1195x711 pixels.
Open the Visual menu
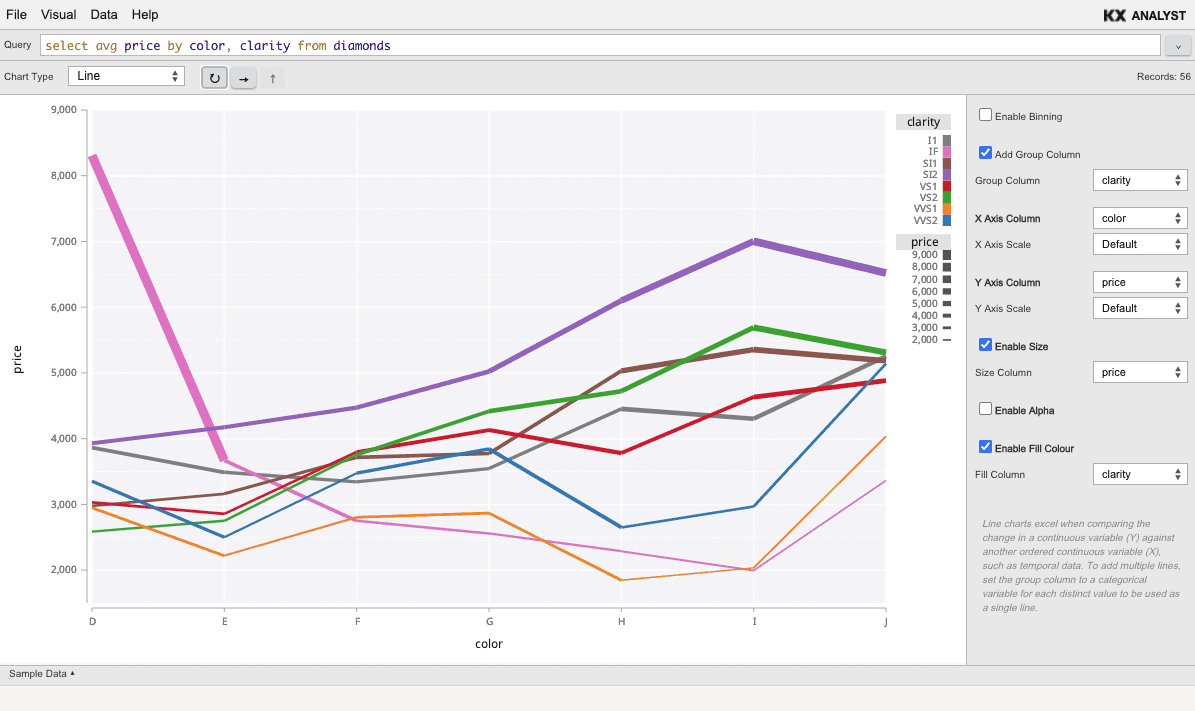click(59, 15)
